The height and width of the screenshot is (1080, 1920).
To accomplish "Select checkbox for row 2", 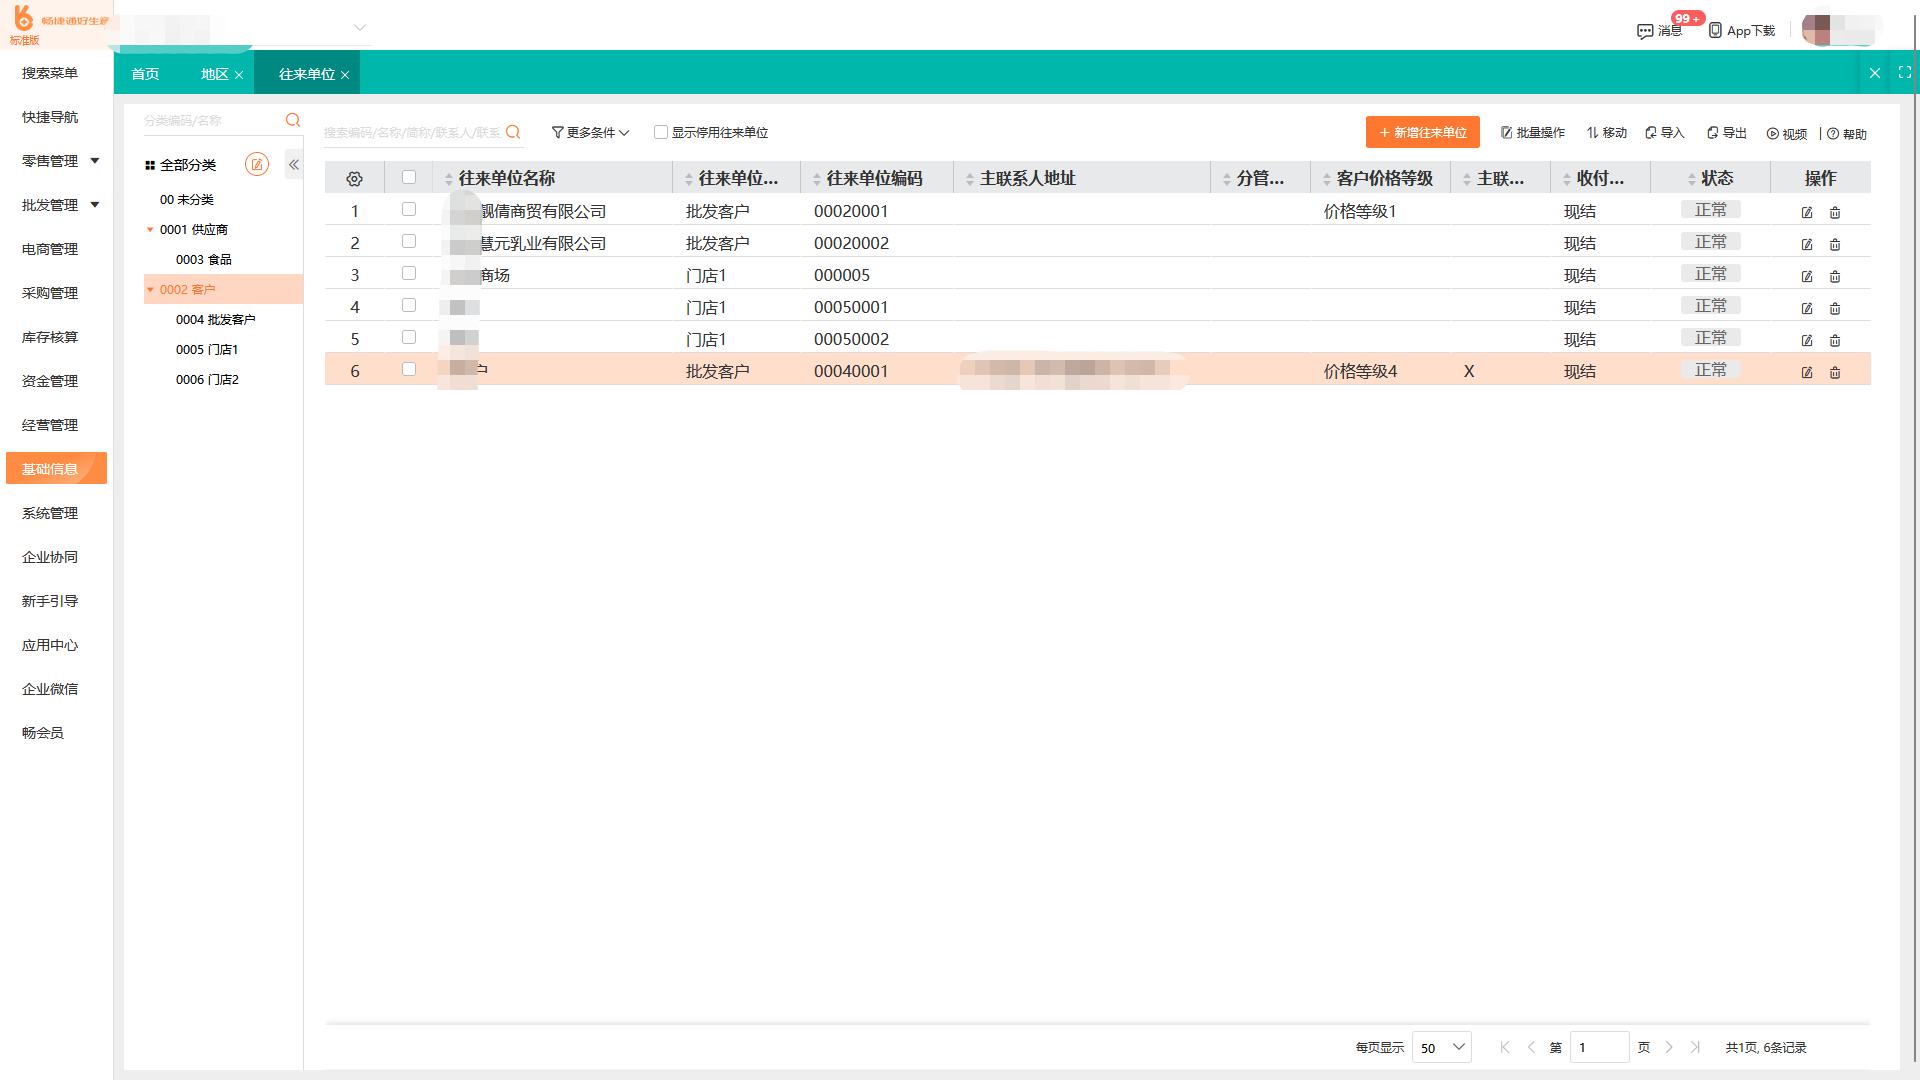I will point(410,241).
